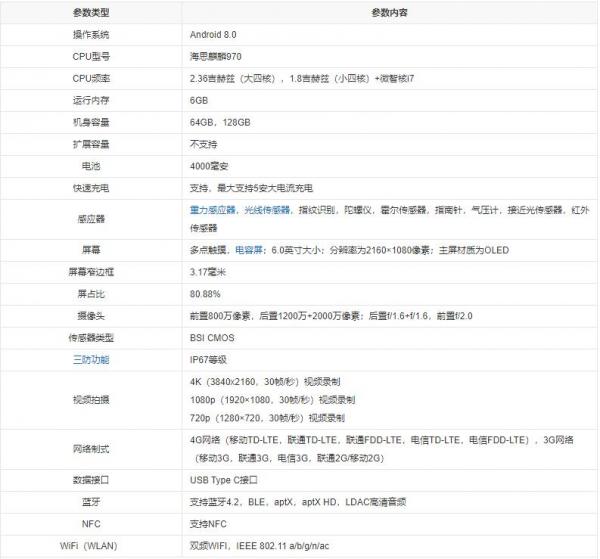Click the 双频WIFI IEEE 802.11 value
The height and width of the screenshot is (559, 600).
click(x=263, y=544)
